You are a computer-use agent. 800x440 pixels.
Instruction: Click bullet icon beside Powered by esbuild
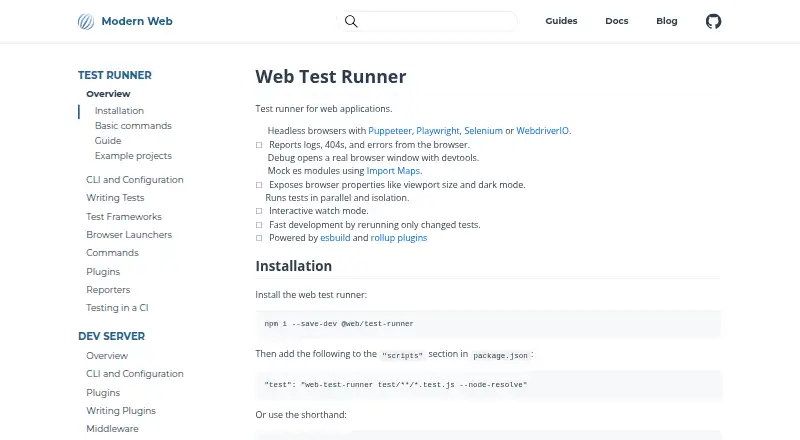click(x=259, y=238)
